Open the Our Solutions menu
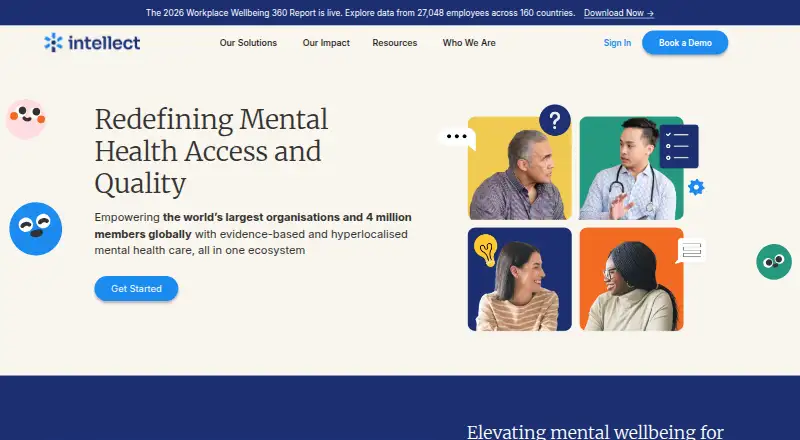 tap(248, 43)
